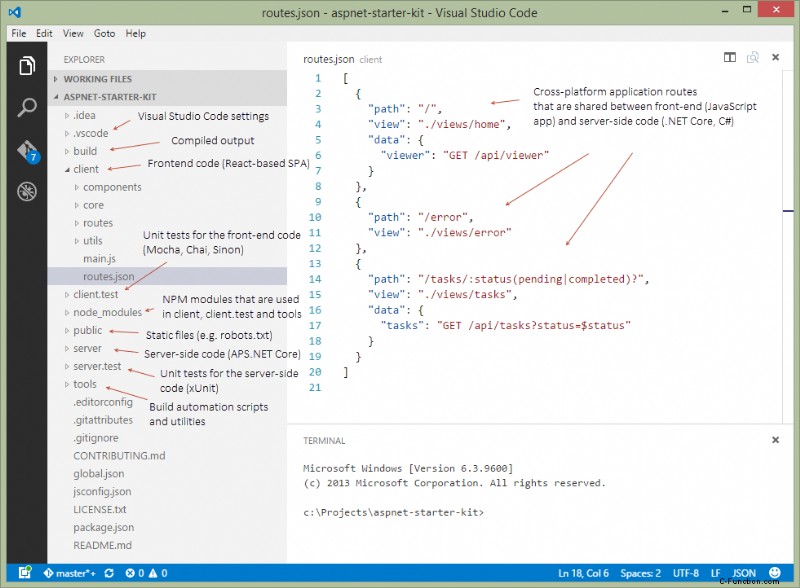Screen dimensions: 800x588
Task: Collapse the client folder
Action: [86, 169]
